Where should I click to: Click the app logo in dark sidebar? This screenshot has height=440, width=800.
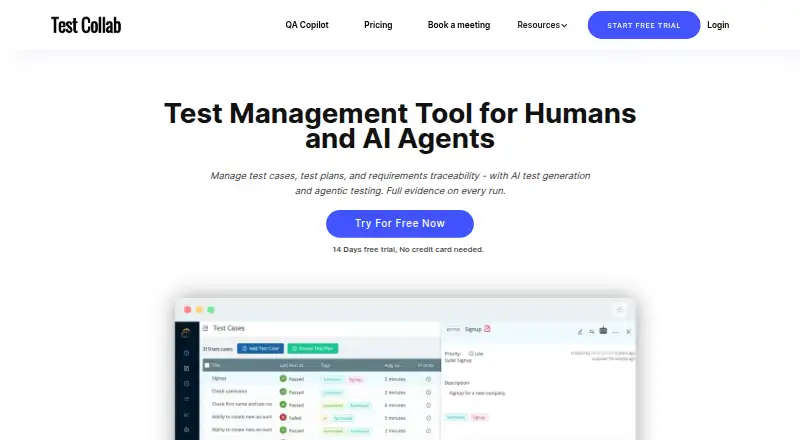point(186,333)
